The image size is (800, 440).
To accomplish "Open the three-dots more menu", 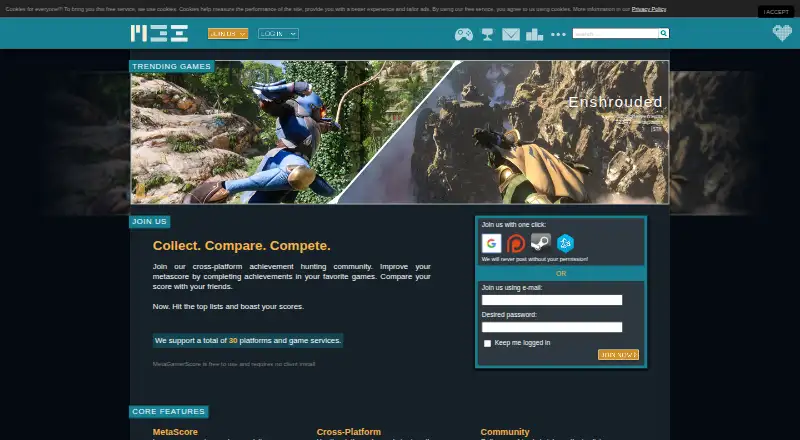I will tap(558, 34).
